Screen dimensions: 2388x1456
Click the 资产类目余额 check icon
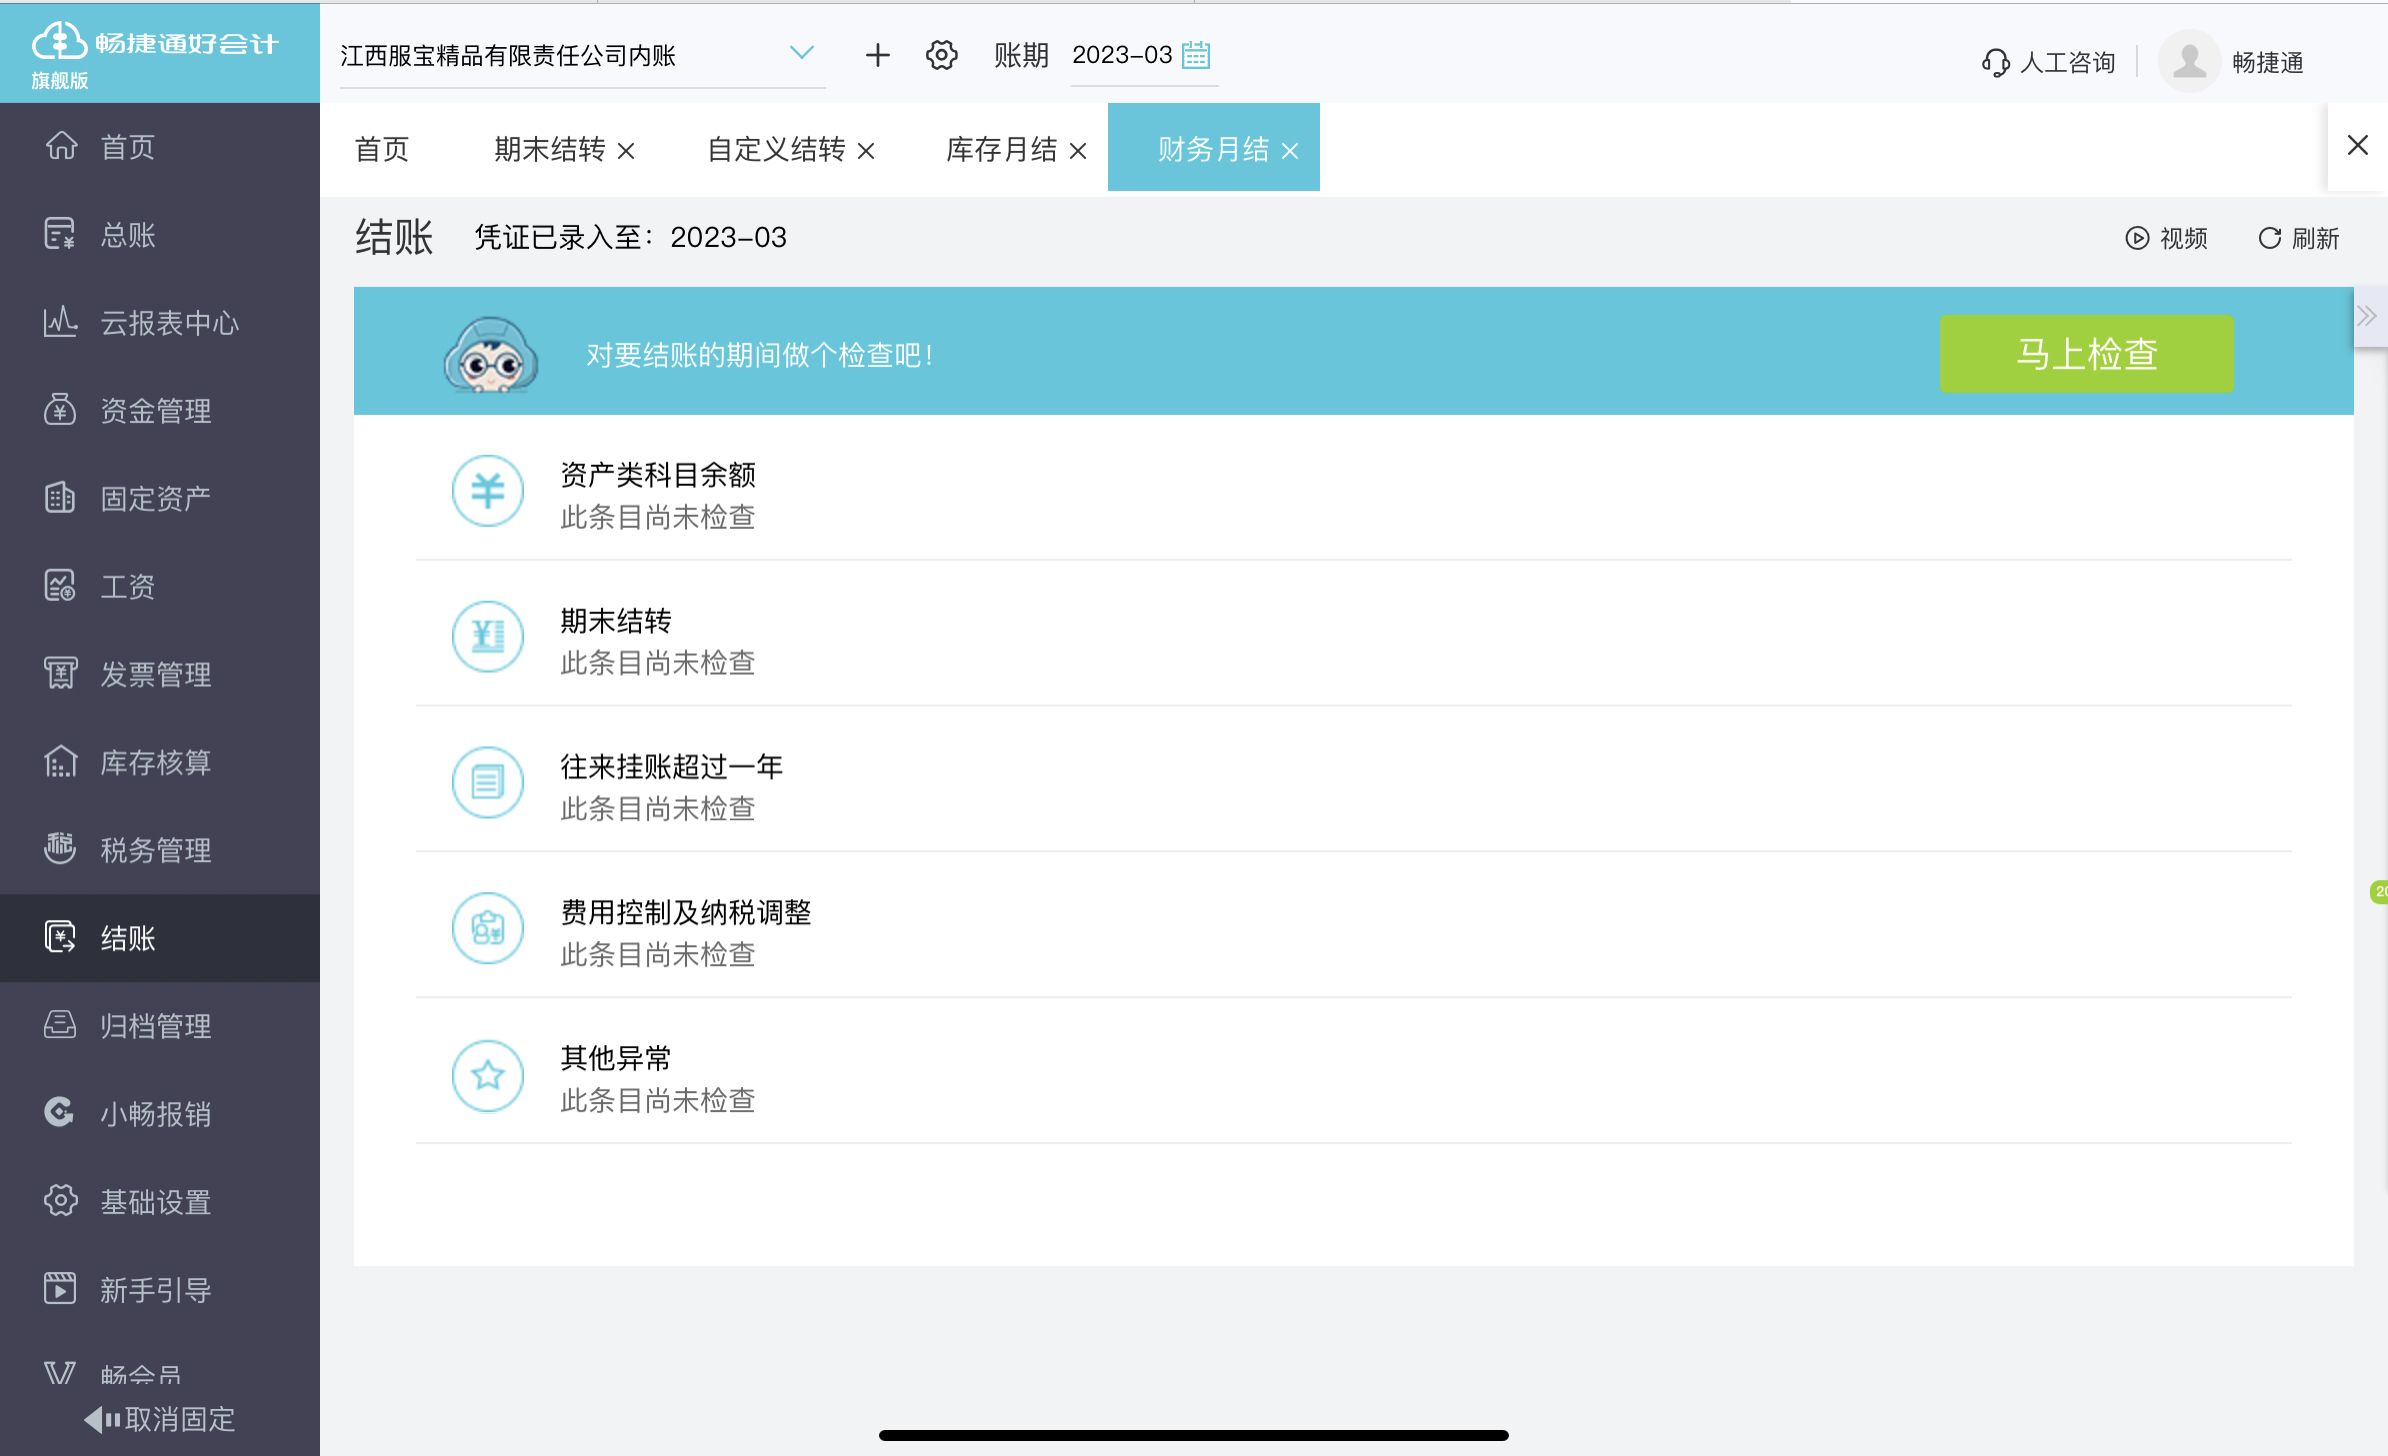coord(486,489)
